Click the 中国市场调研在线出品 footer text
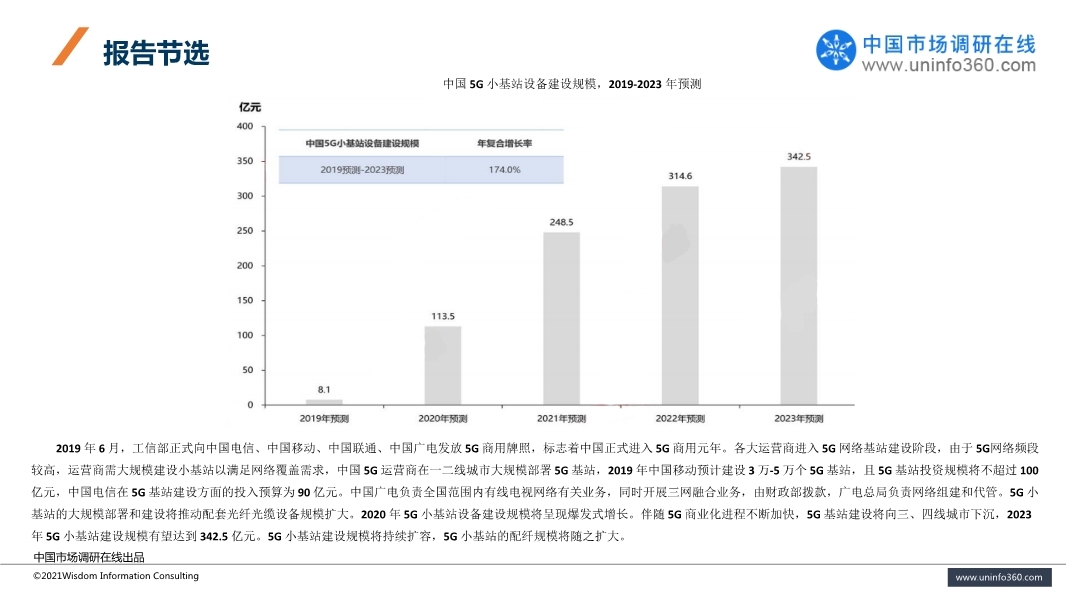The image size is (1066, 600). [89, 557]
